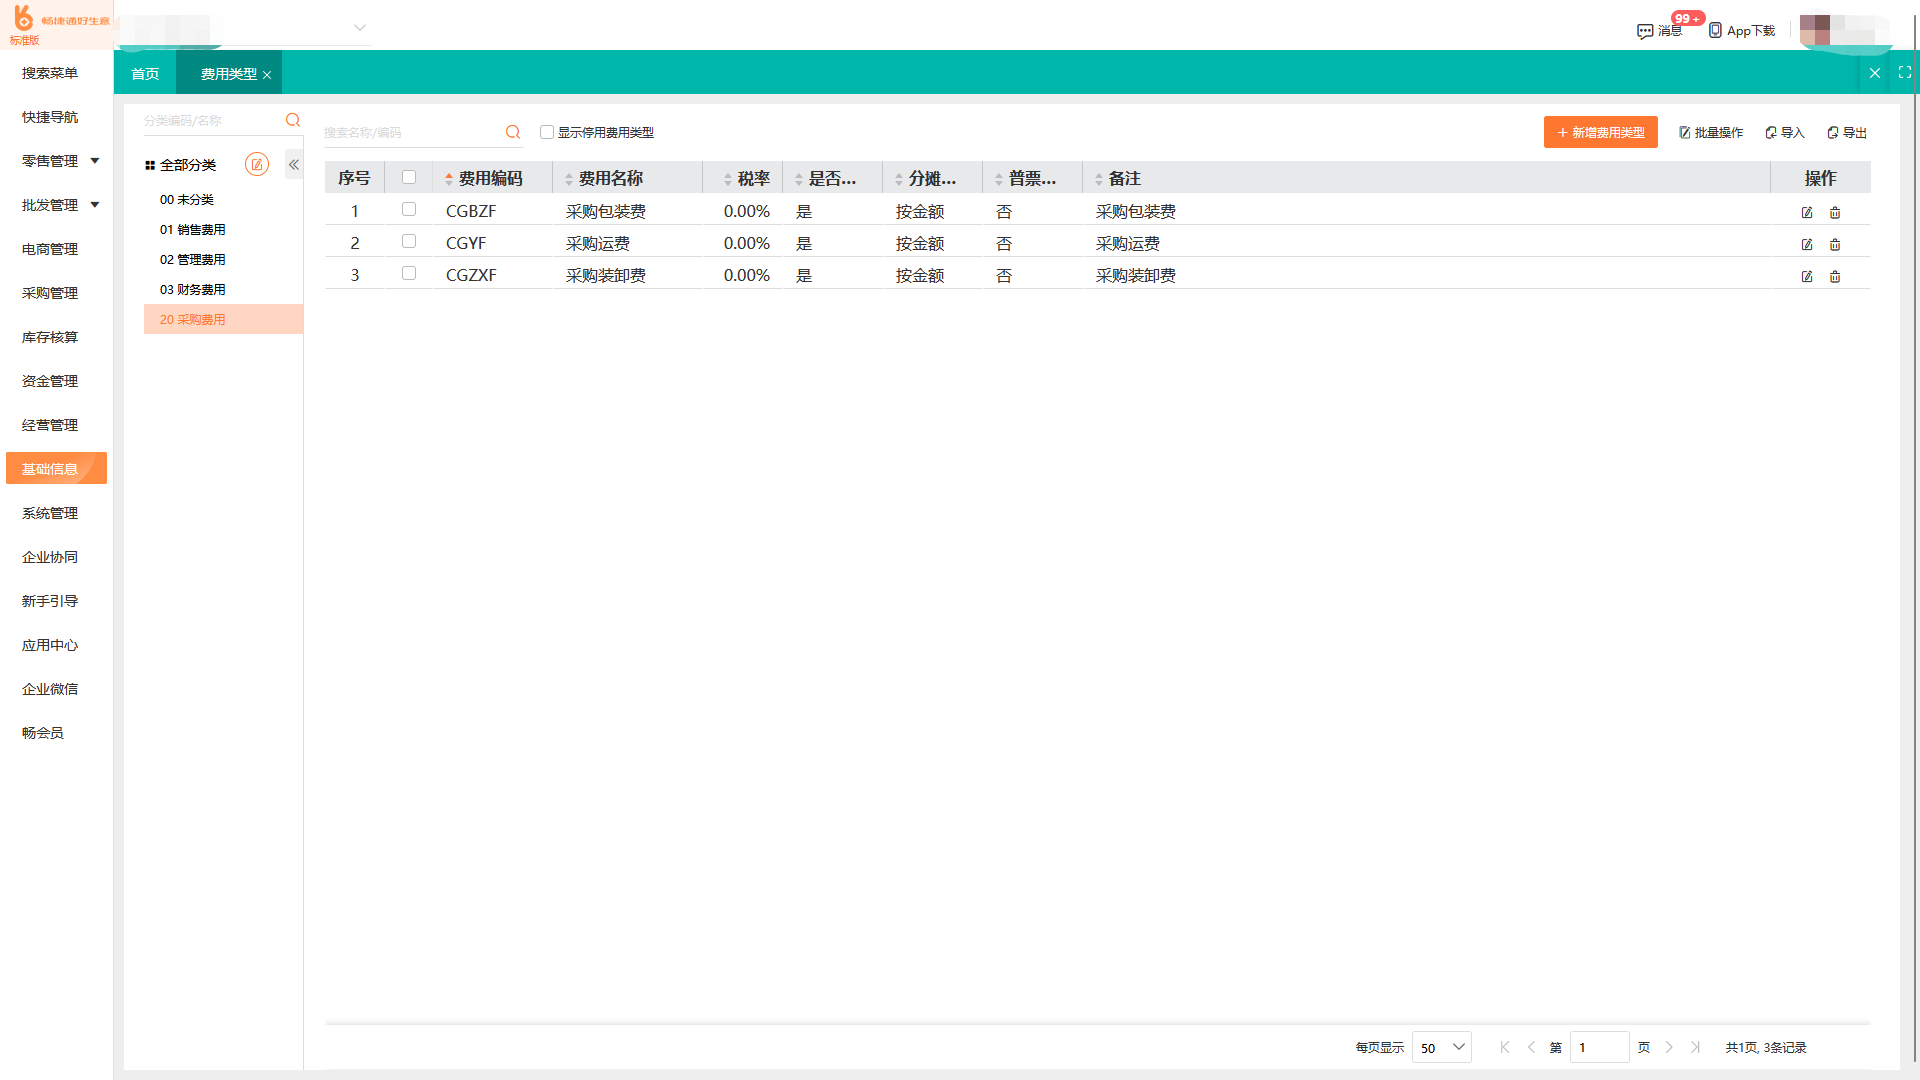
Task: Click the delete icon for 采购运费
Action: 1836,243
